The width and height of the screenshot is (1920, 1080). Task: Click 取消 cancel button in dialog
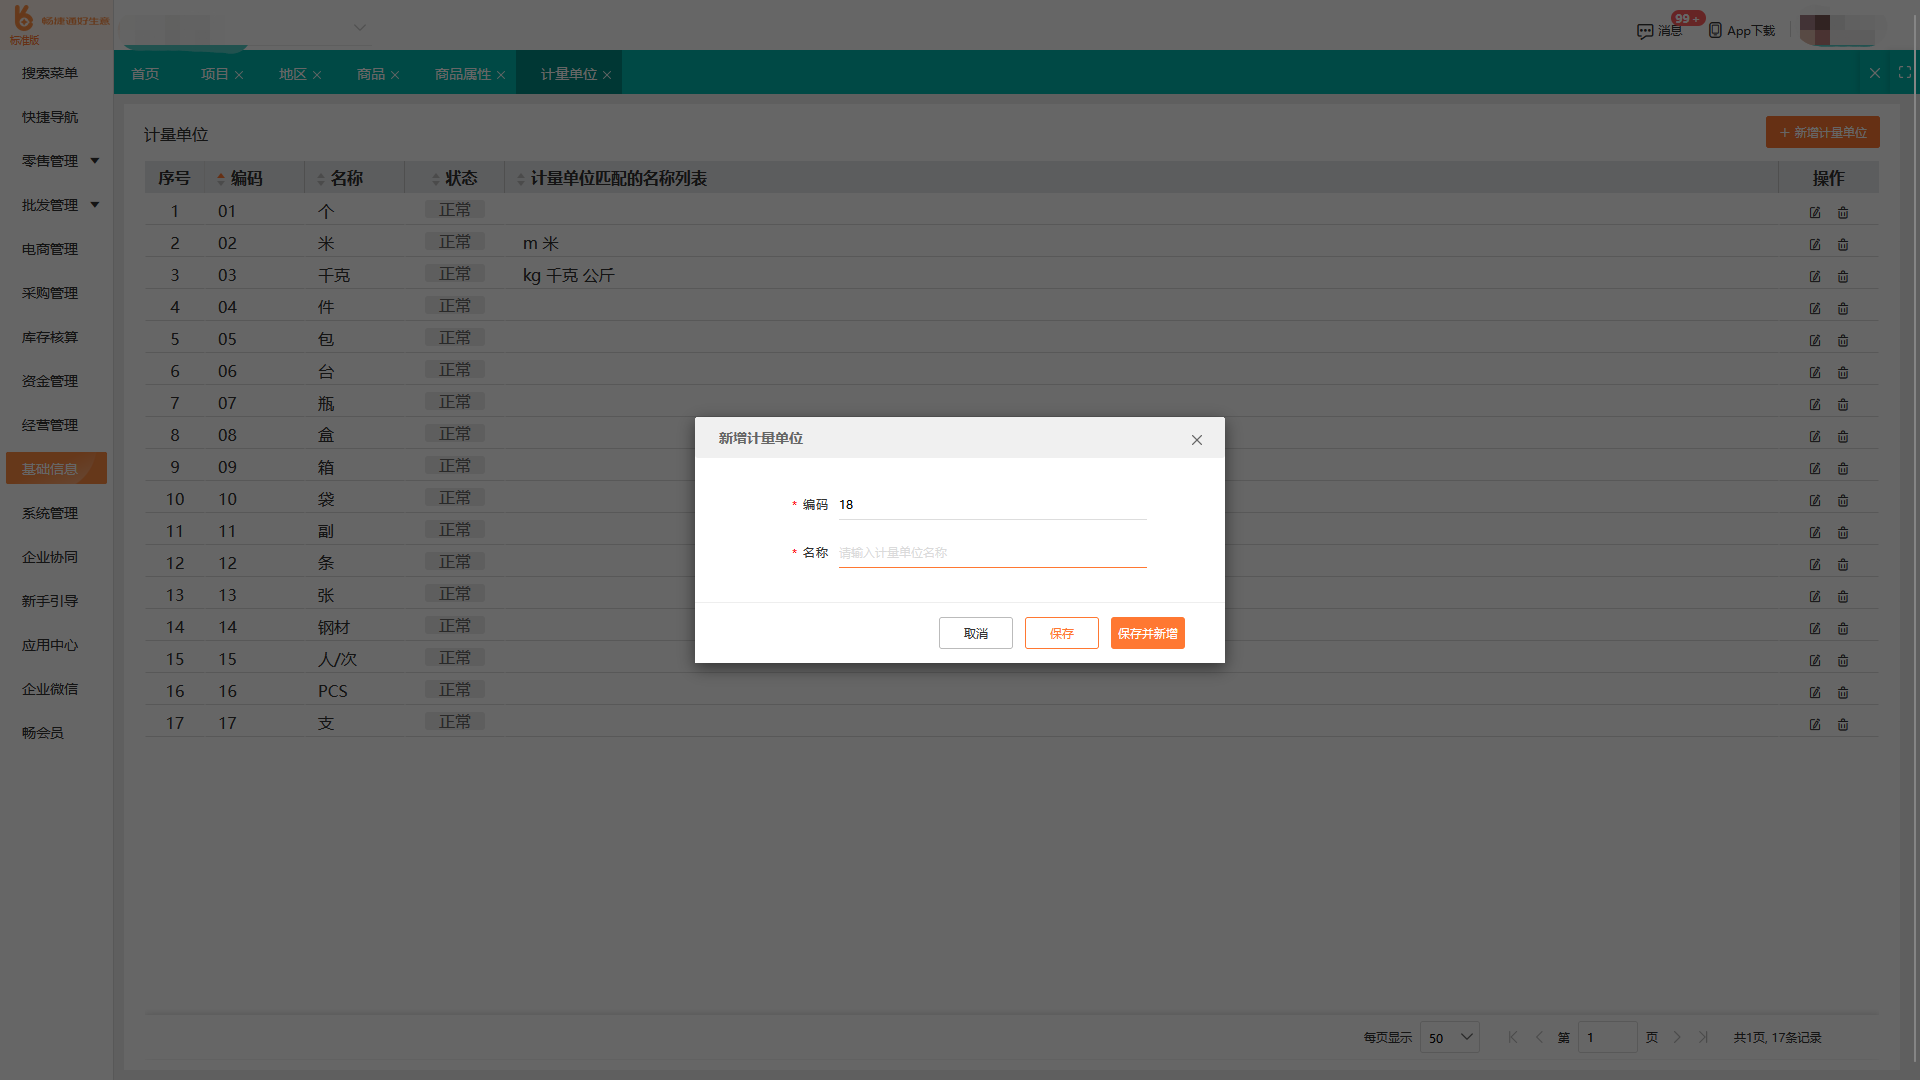pyautogui.click(x=976, y=633)
